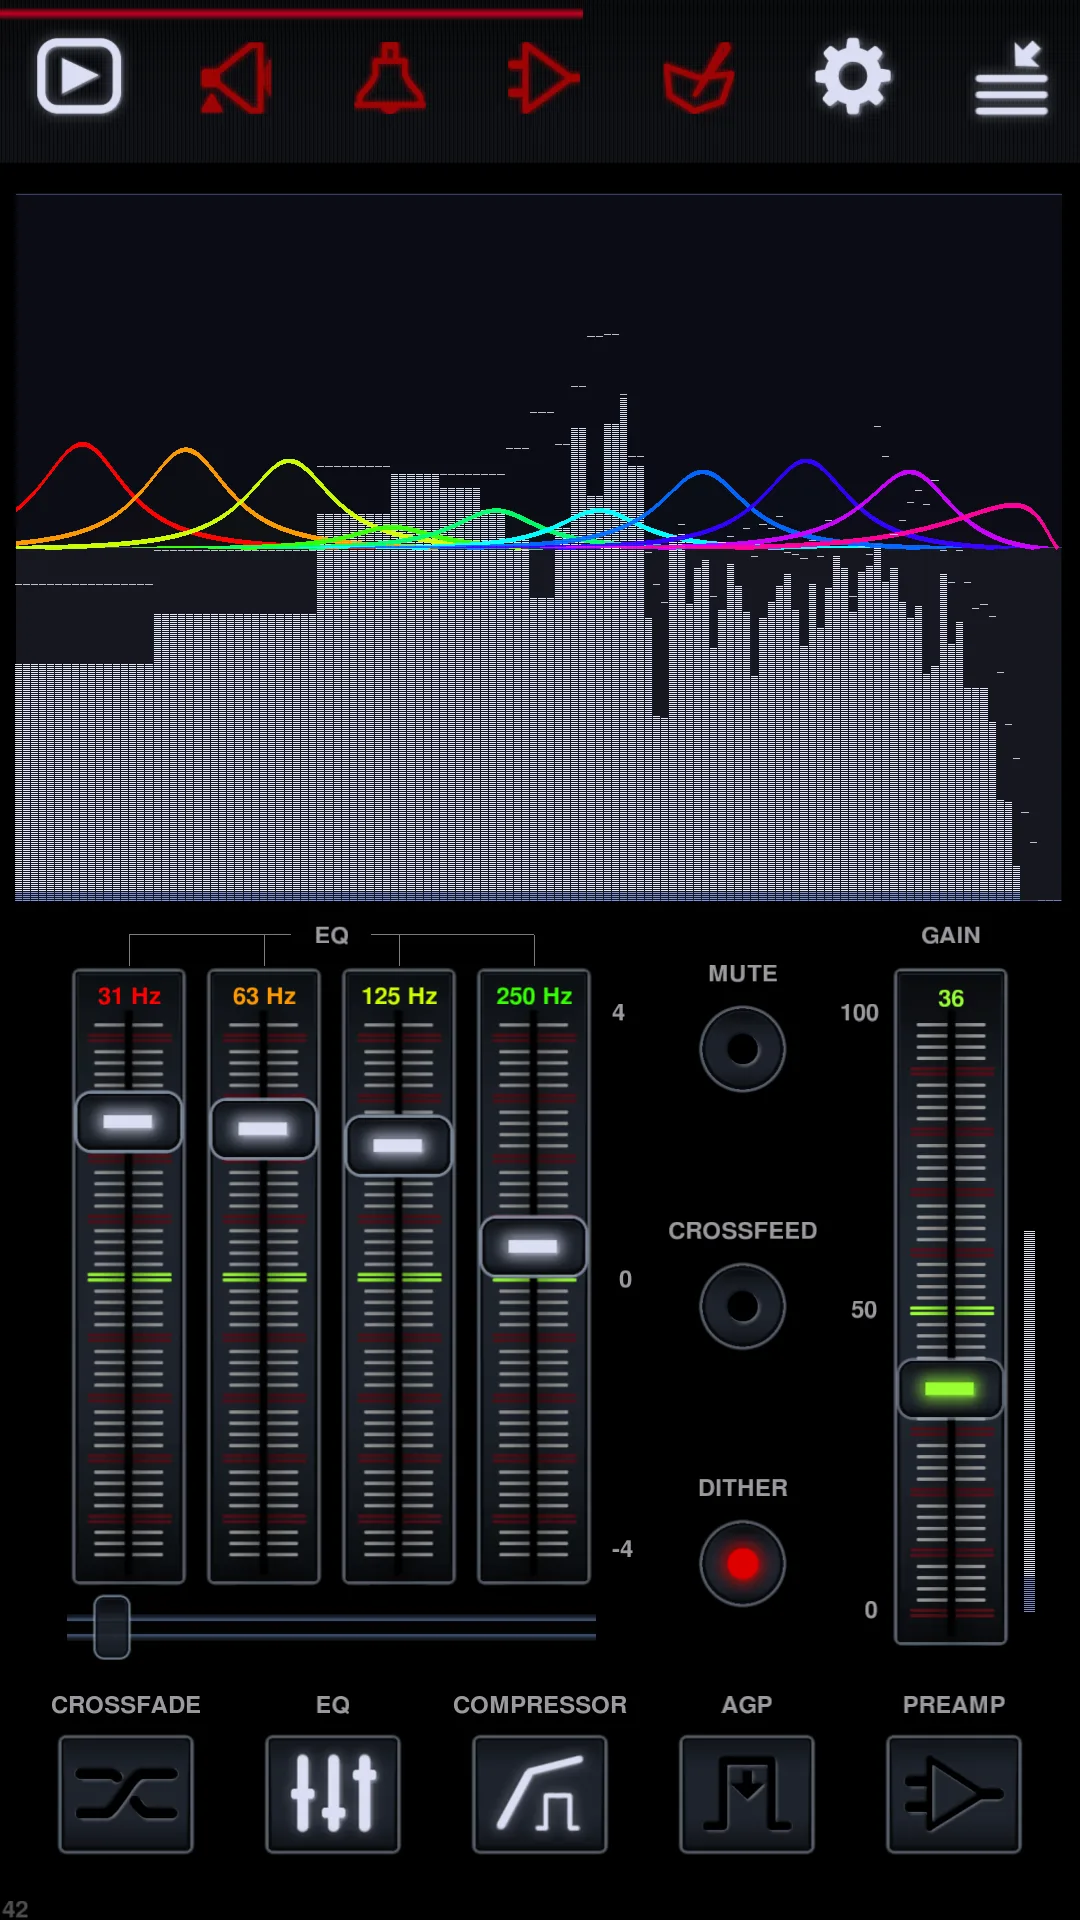Tap the spectrum analyzer display
The image size is (1080, 1920).
tap(538, 547)
